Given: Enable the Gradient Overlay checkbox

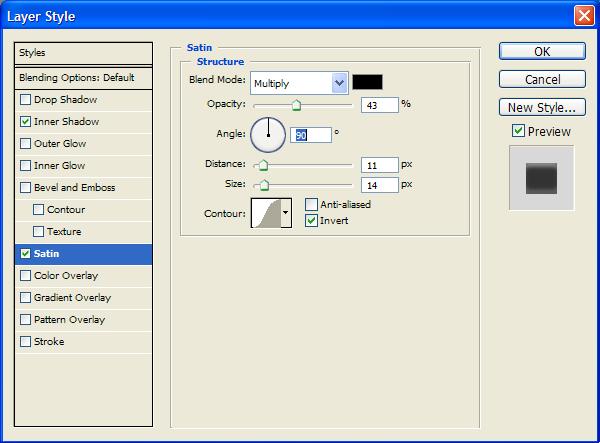Looking at the screenshot, I should pos(25,298).
